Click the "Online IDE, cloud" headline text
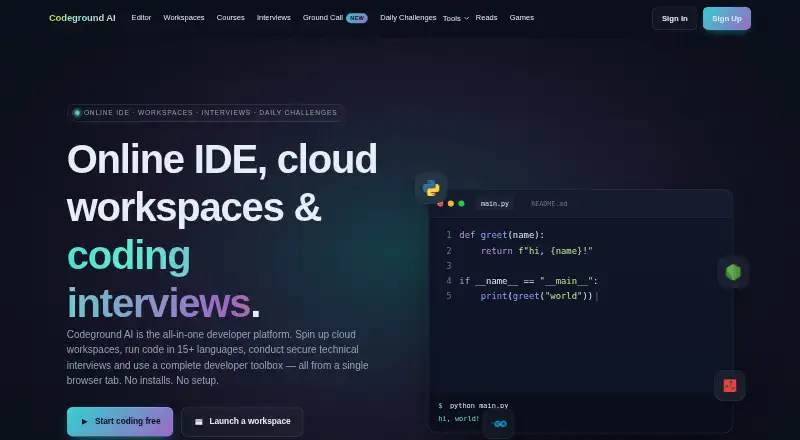The height and width of the screenshot is (440, 800). coord(222,159)
